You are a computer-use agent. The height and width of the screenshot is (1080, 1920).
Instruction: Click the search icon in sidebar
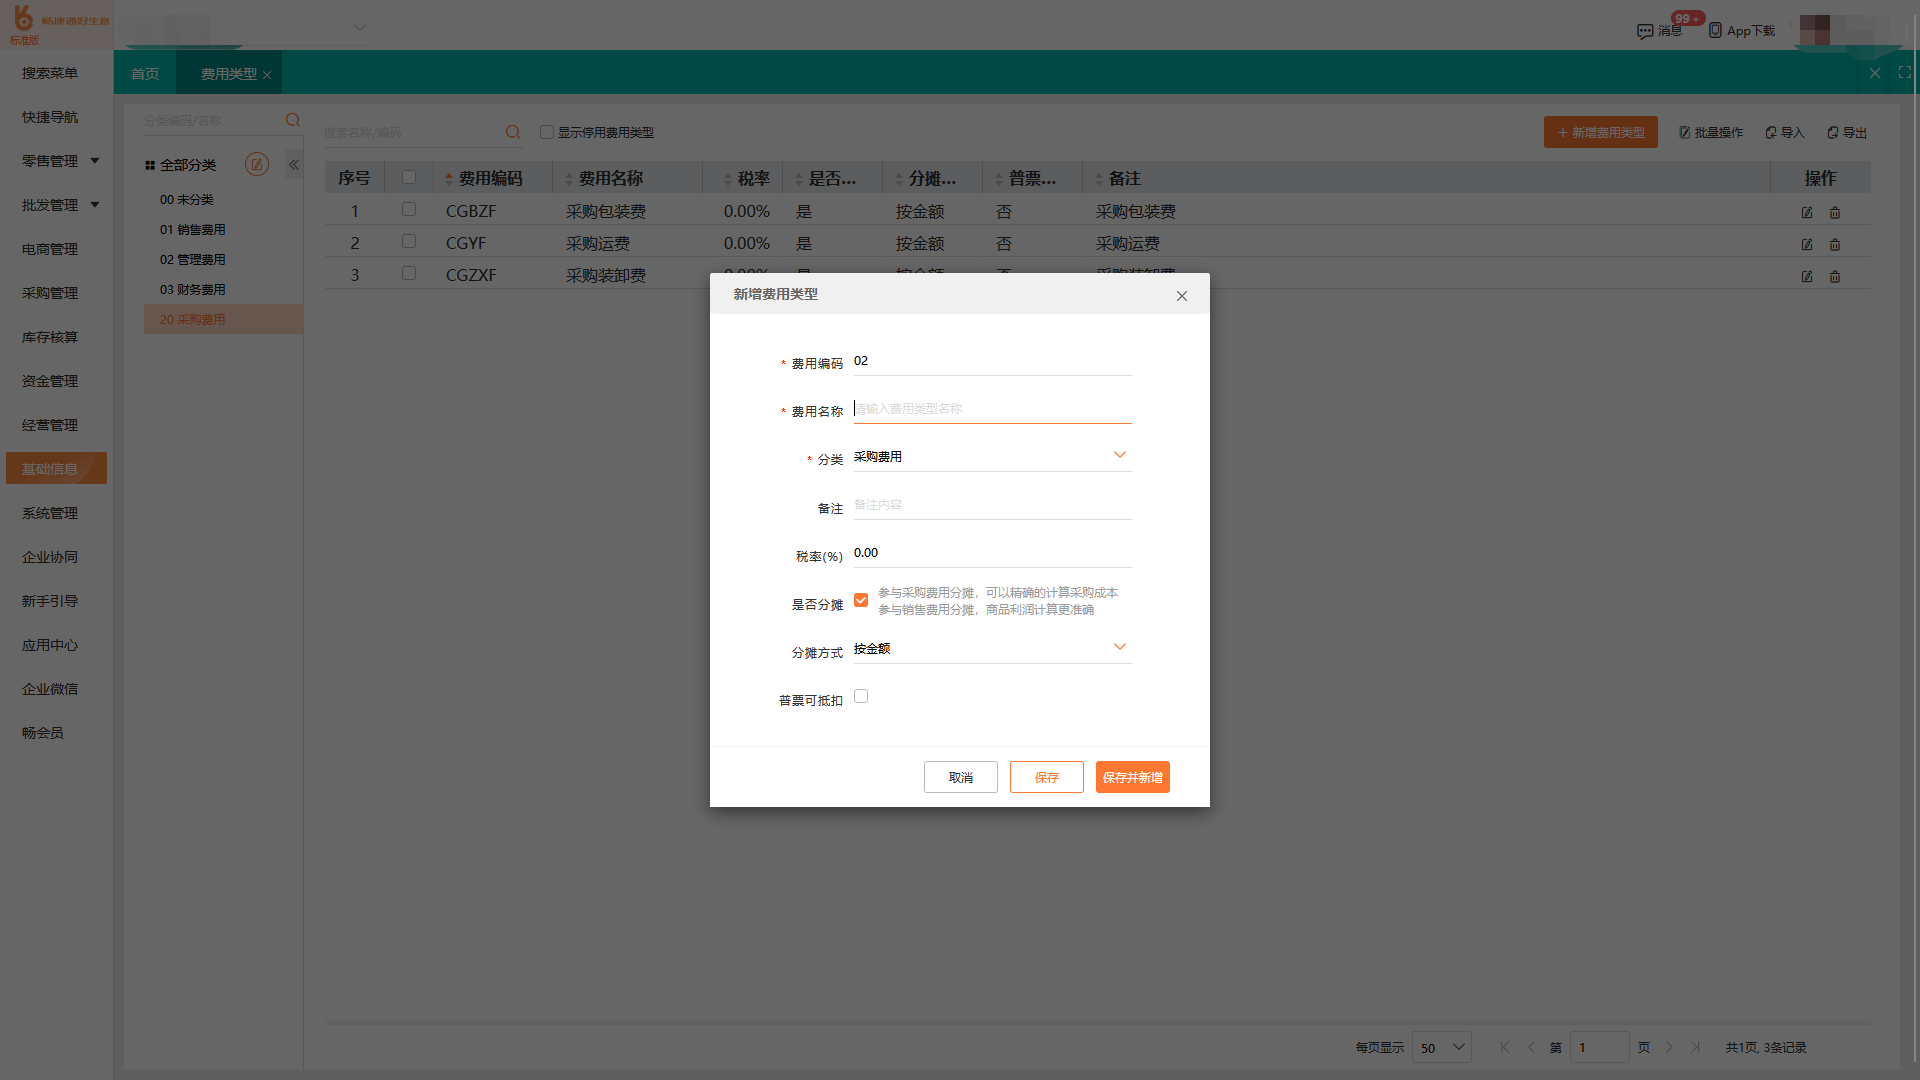293,120
